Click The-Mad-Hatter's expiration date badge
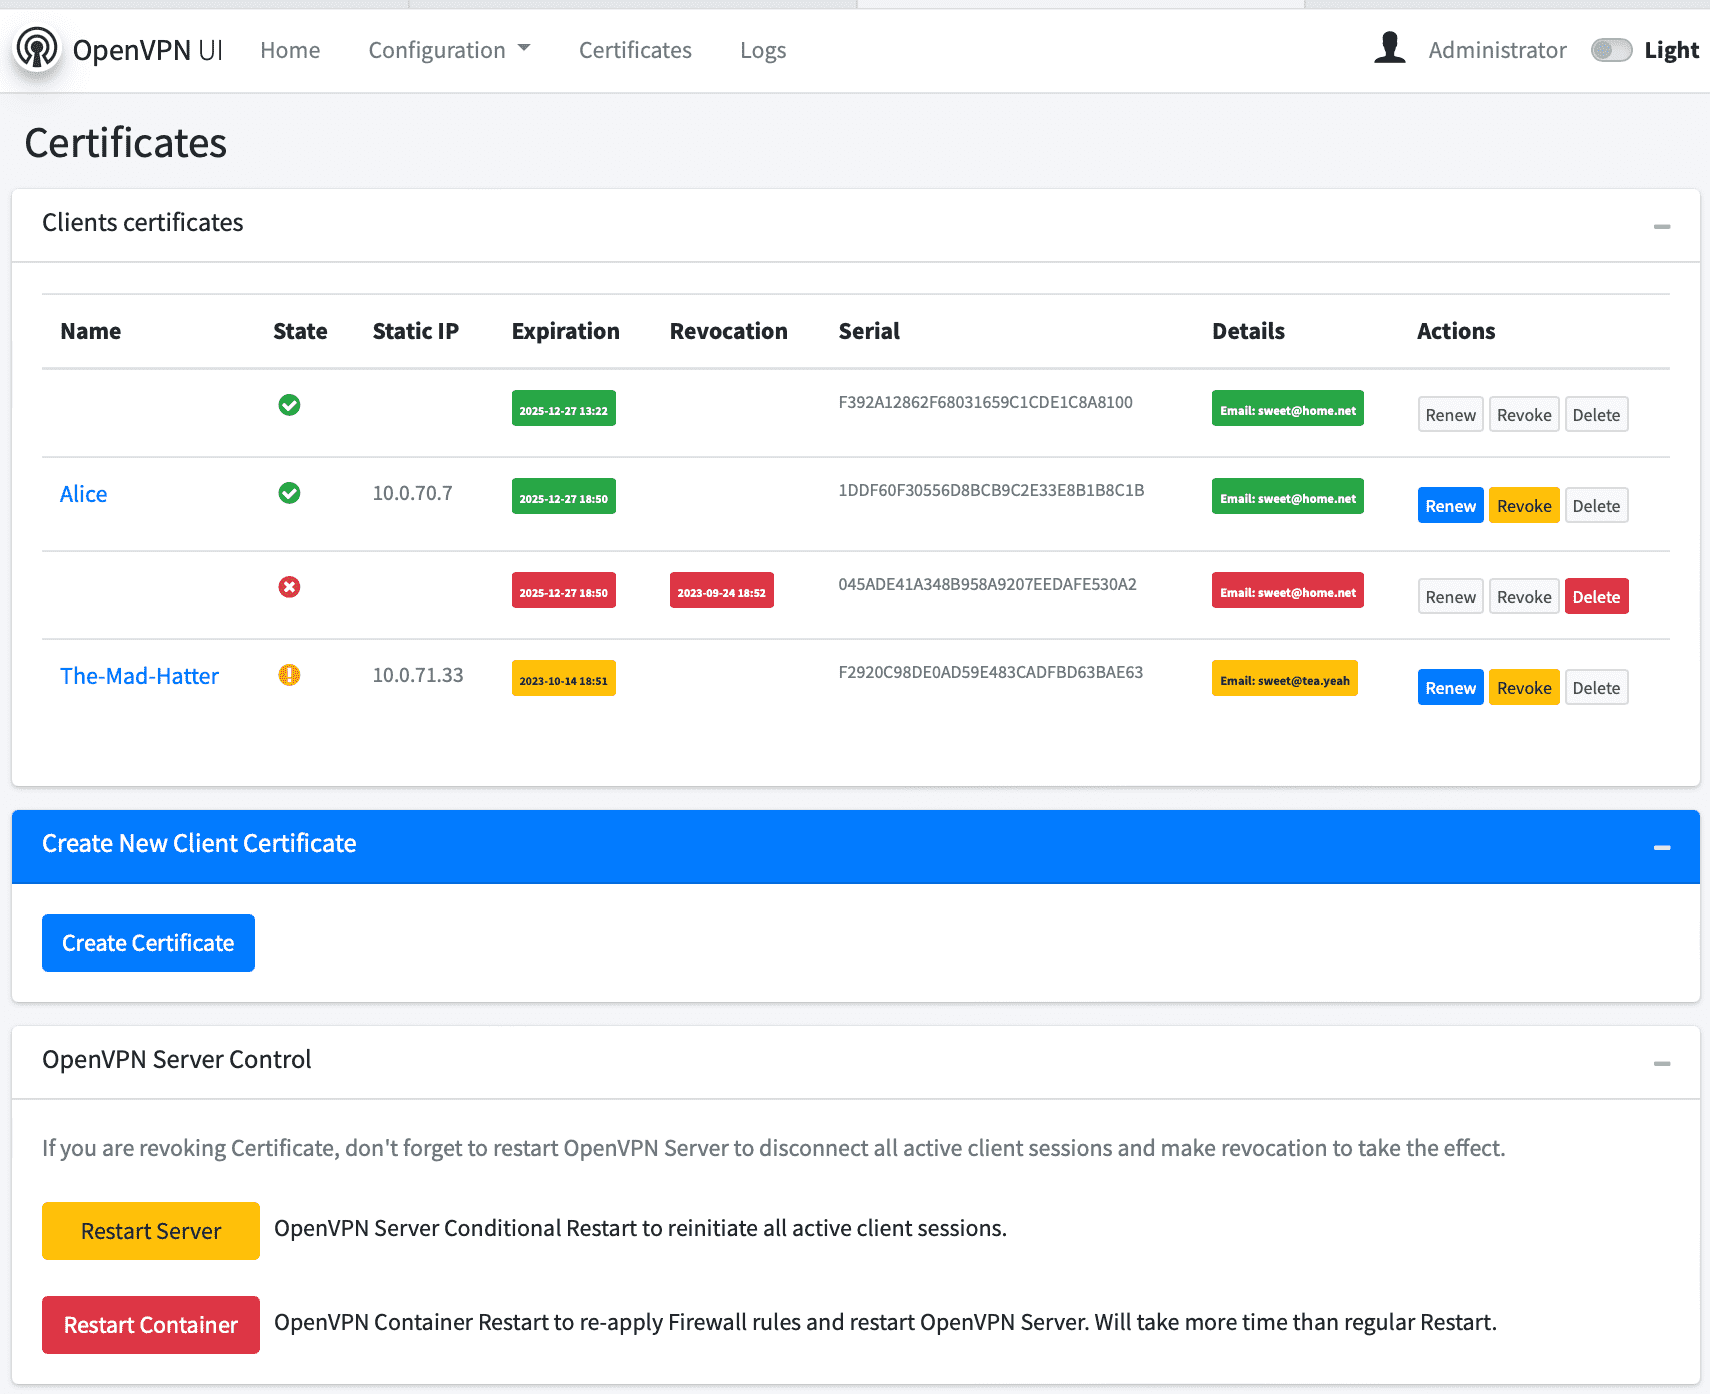Viewport: 1710px width, 1394px height. click(563, 678)
